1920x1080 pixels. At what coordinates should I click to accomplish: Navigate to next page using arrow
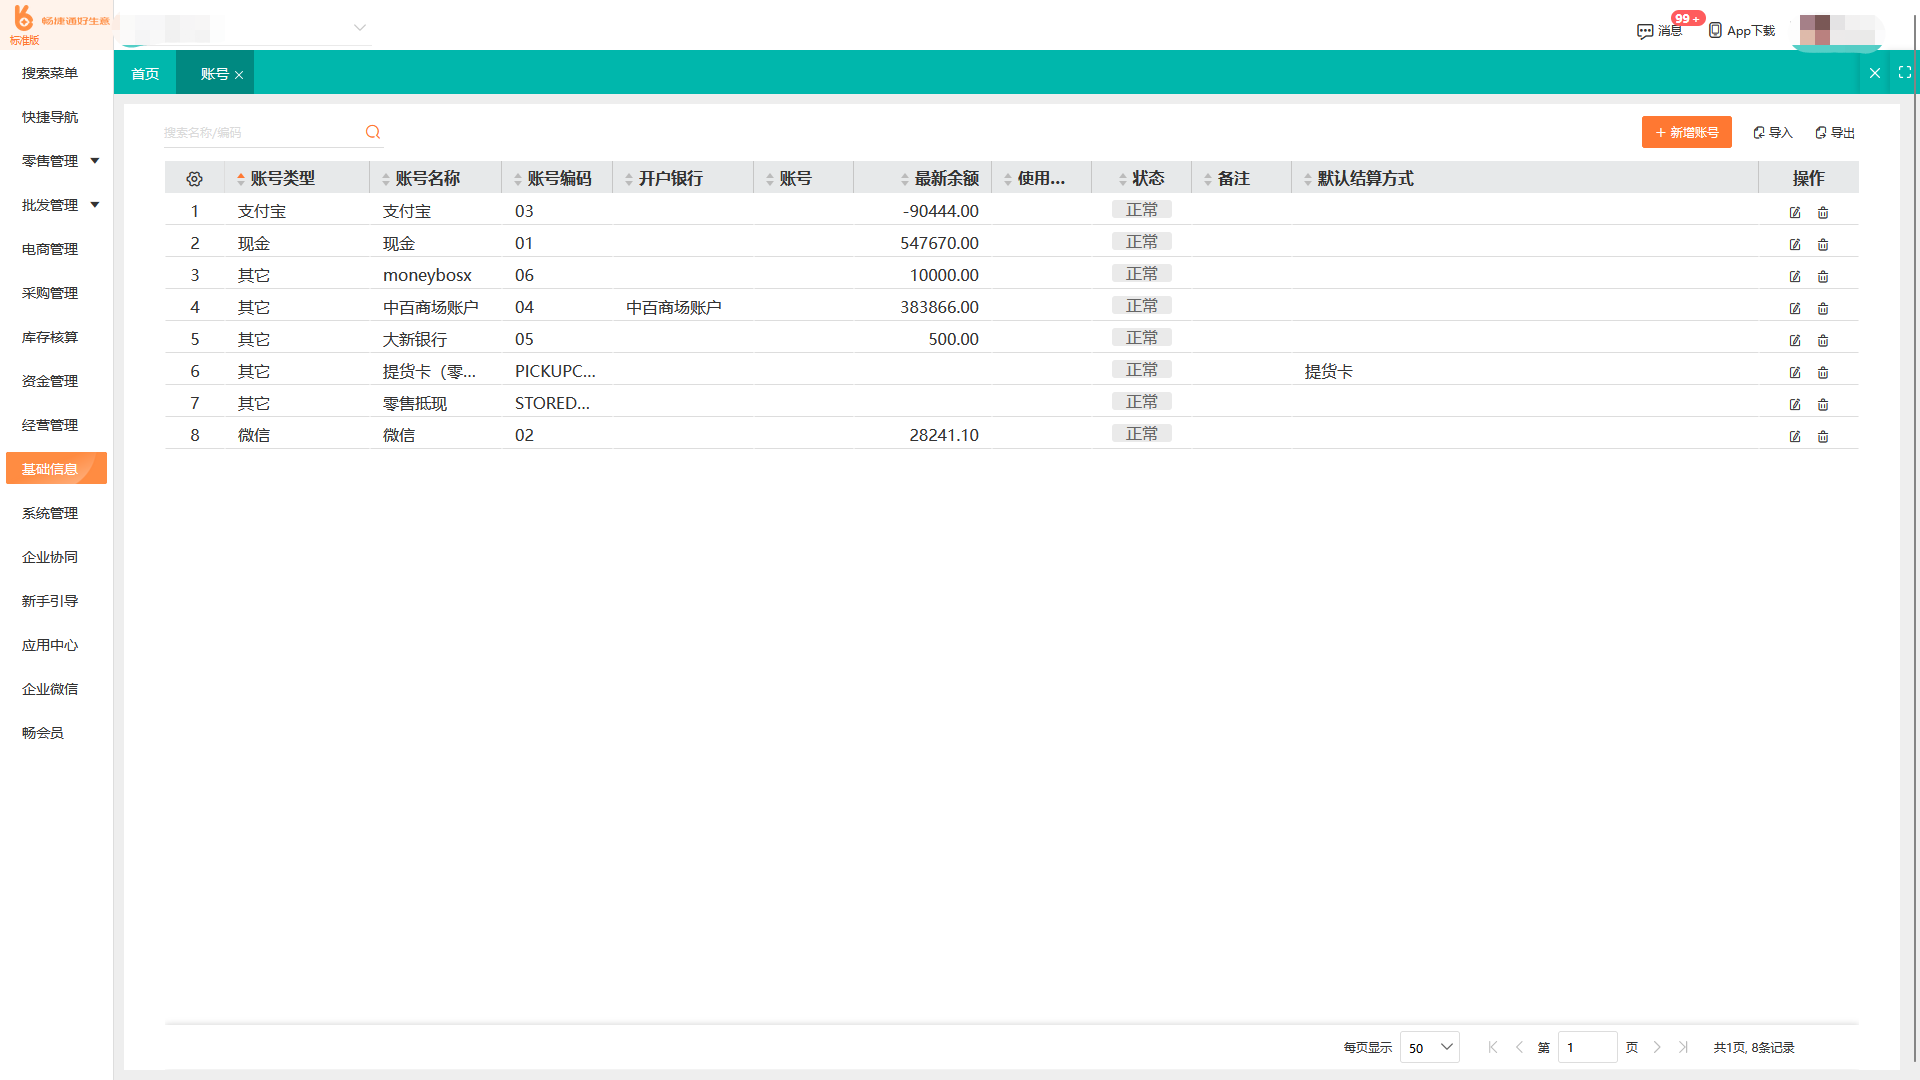pos(1658,1046)
